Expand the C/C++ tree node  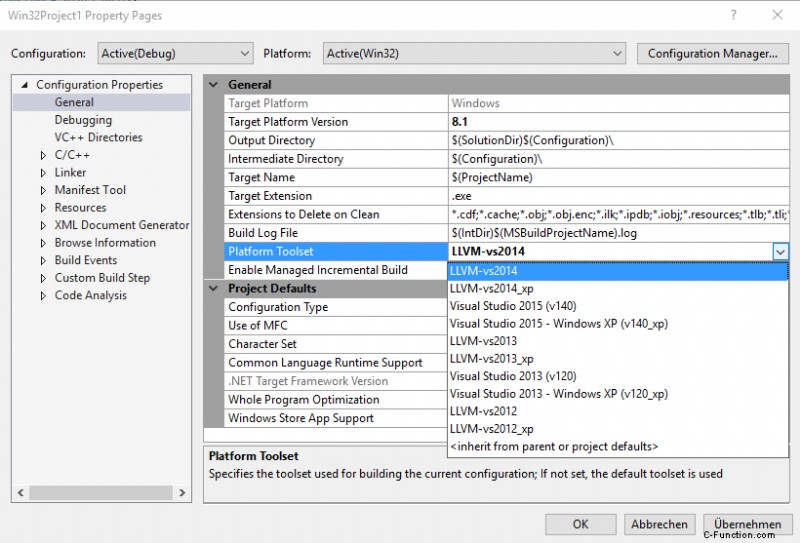43,155
